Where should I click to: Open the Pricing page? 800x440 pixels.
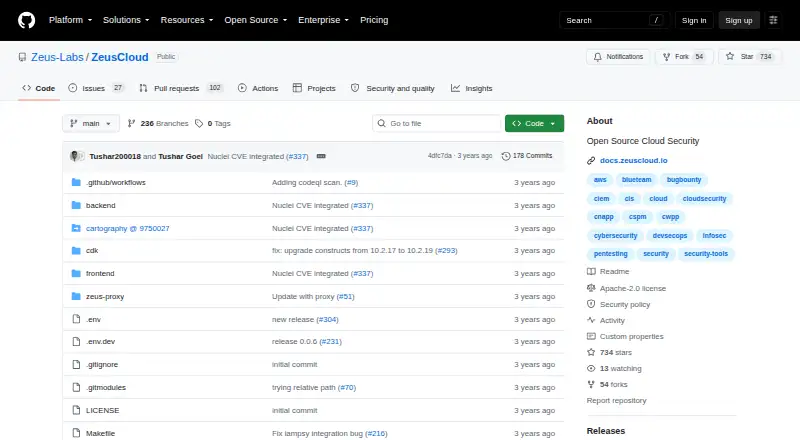tap(374, 20)
